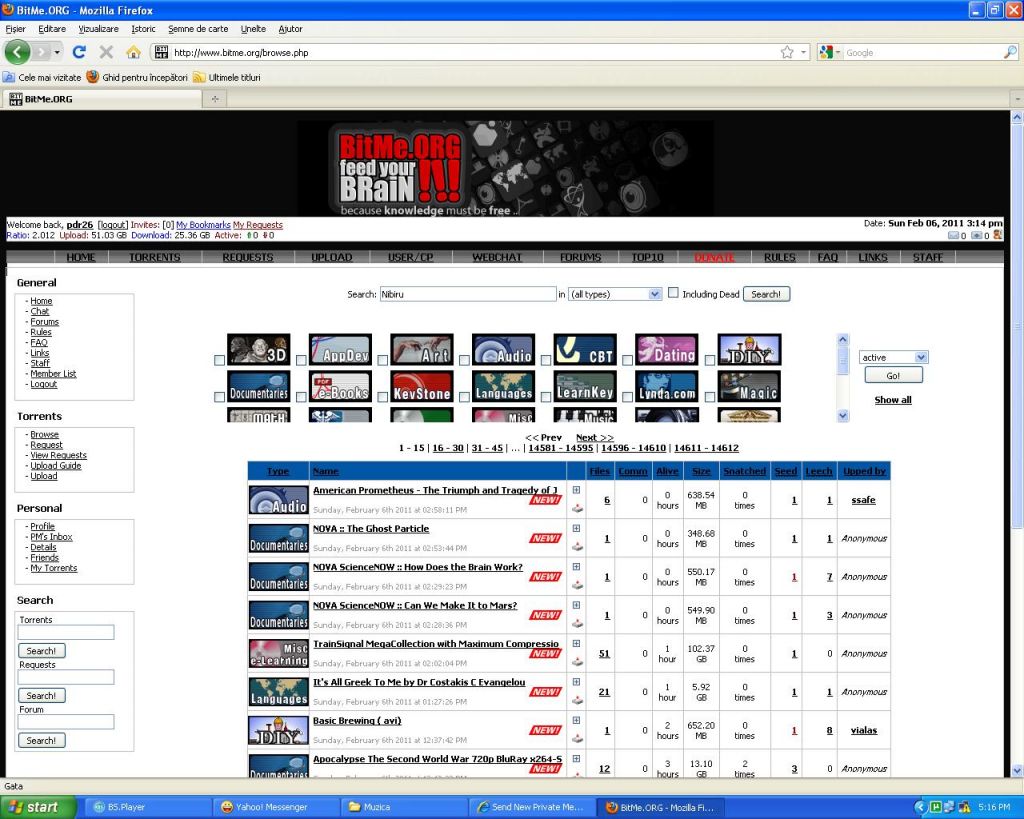Click the download icon for NOVA Ghost Particle

576,546
